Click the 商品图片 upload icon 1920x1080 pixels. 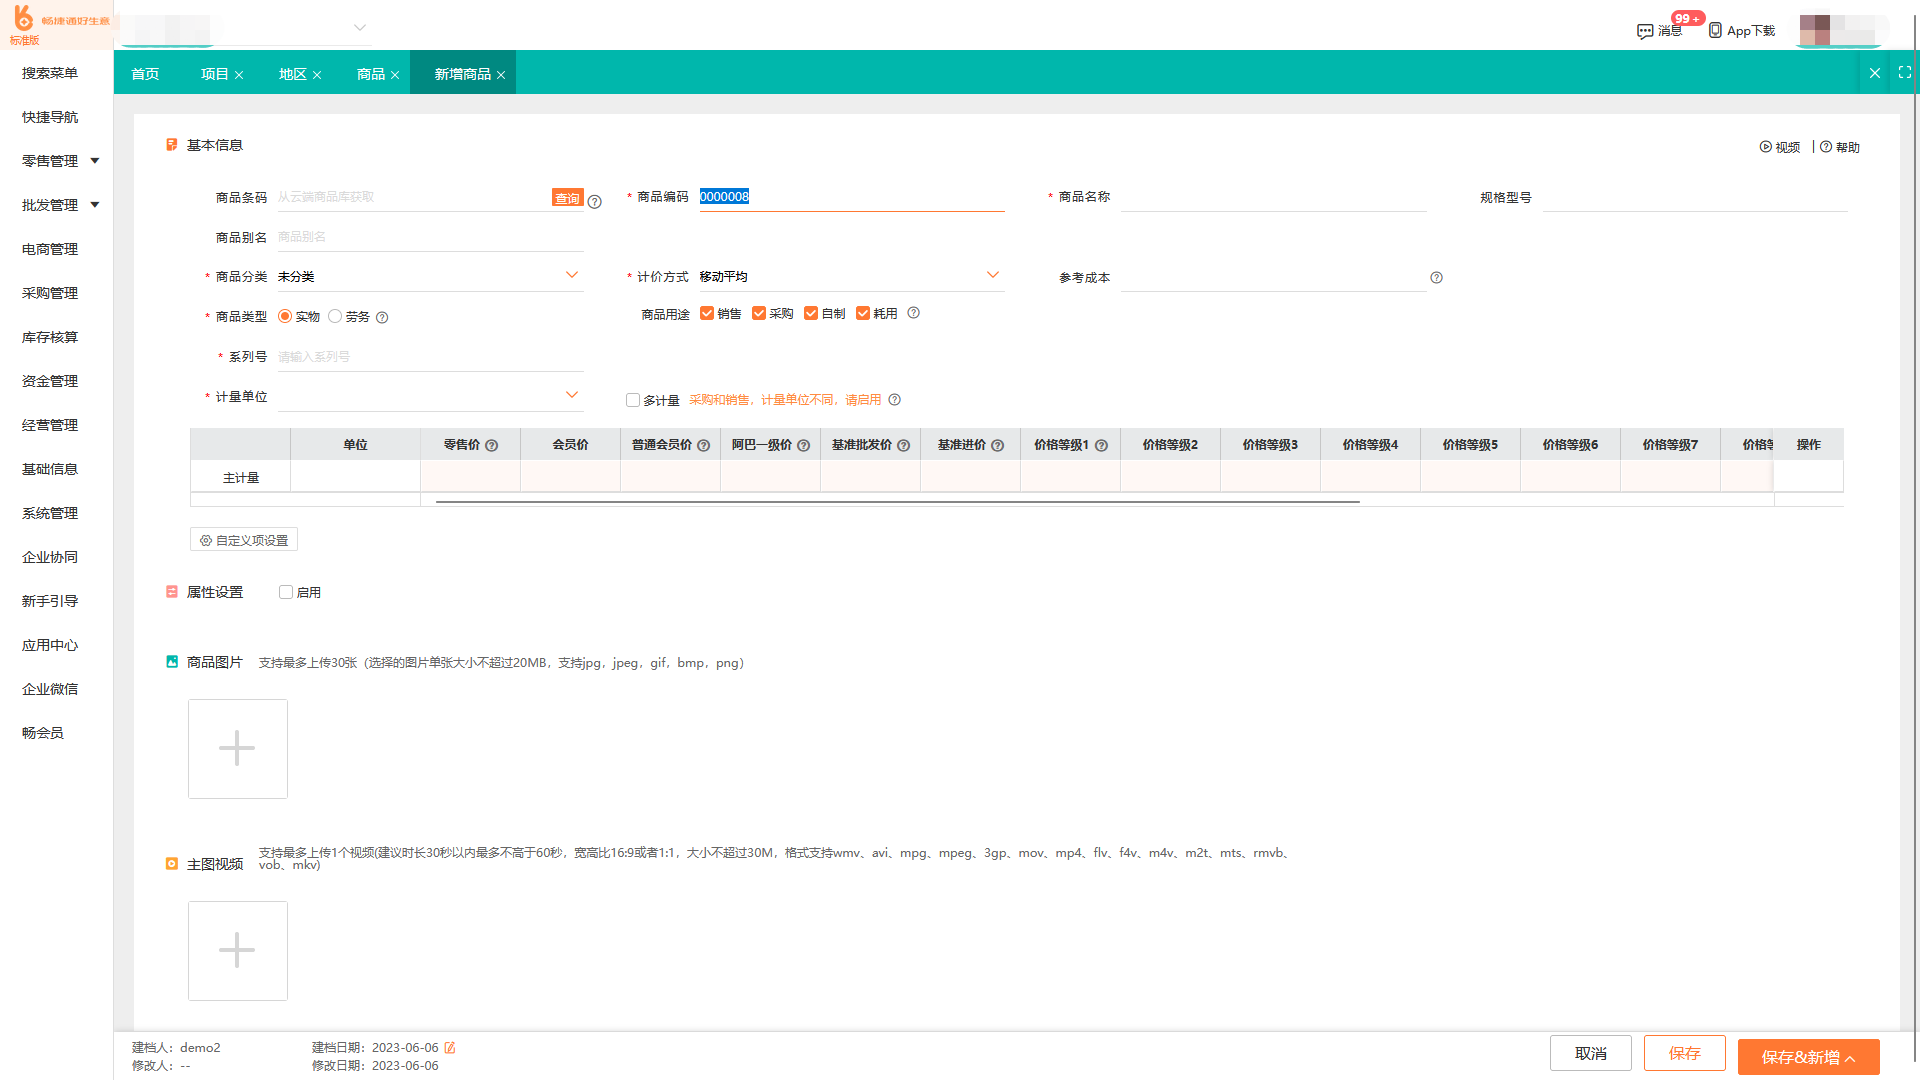click(239, 749)
